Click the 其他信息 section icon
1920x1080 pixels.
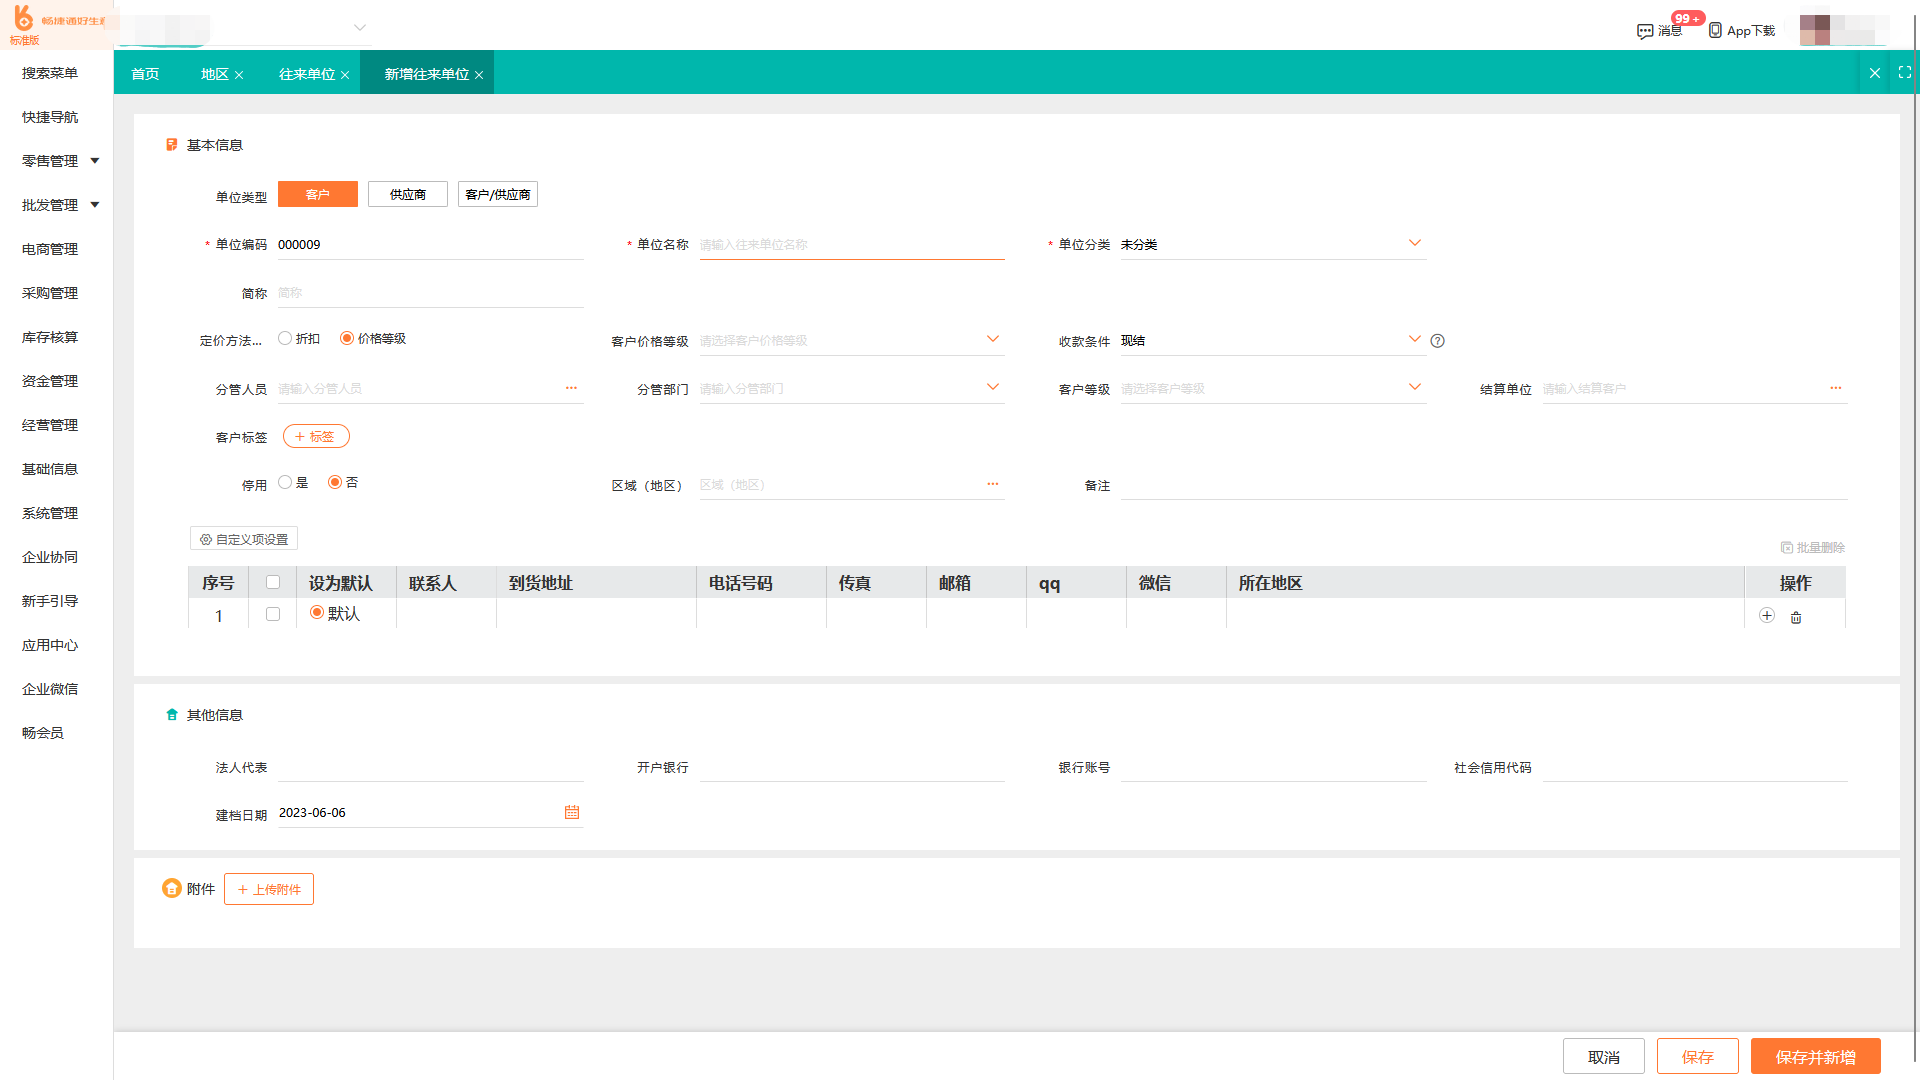(171, 715)
